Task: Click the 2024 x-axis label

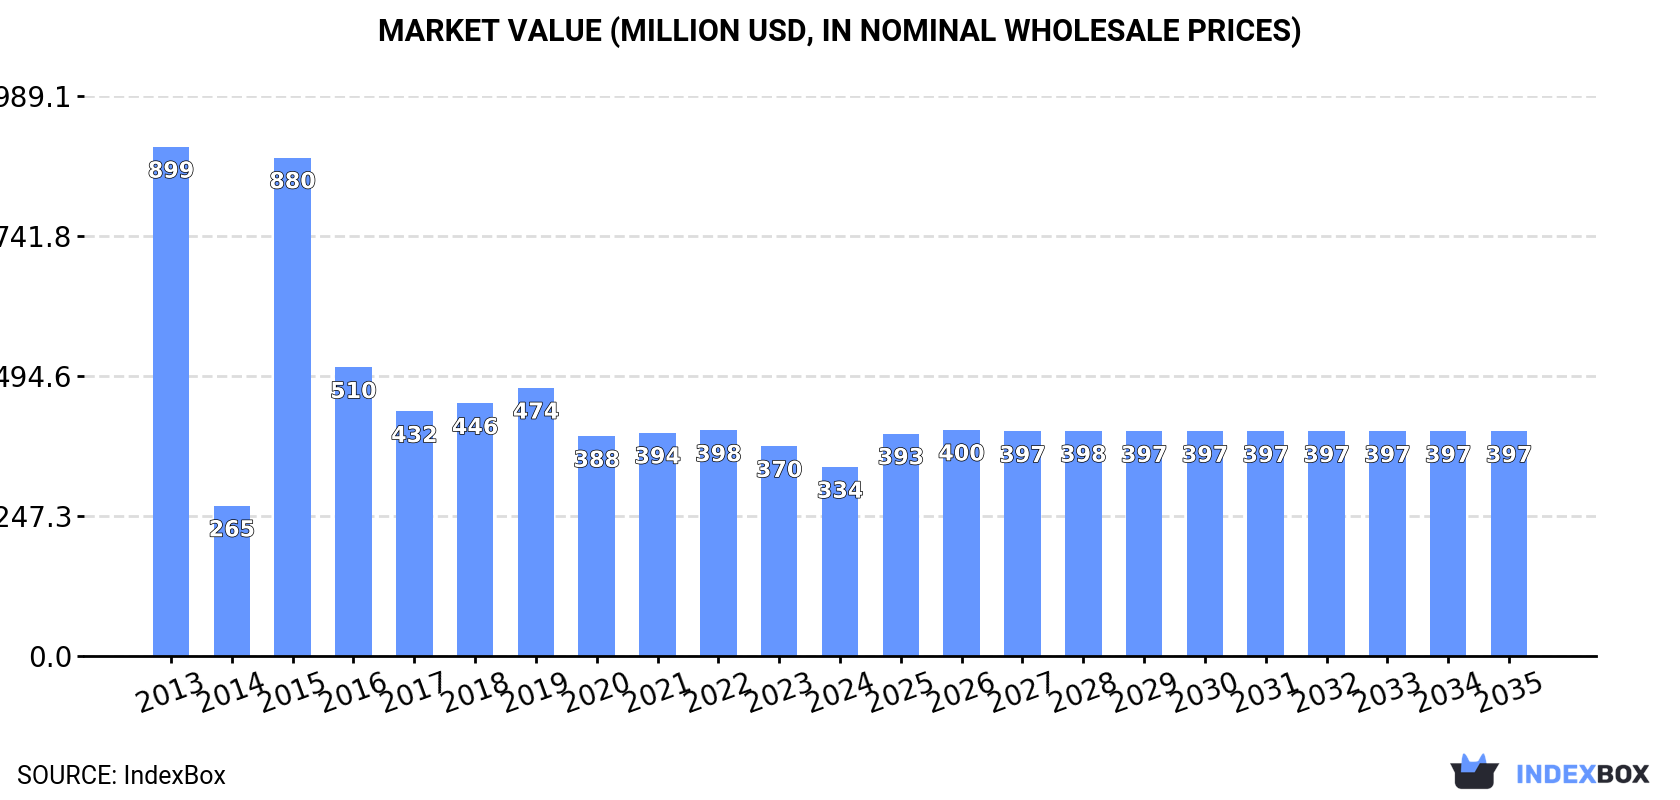Action: click(x=840, y=691)
